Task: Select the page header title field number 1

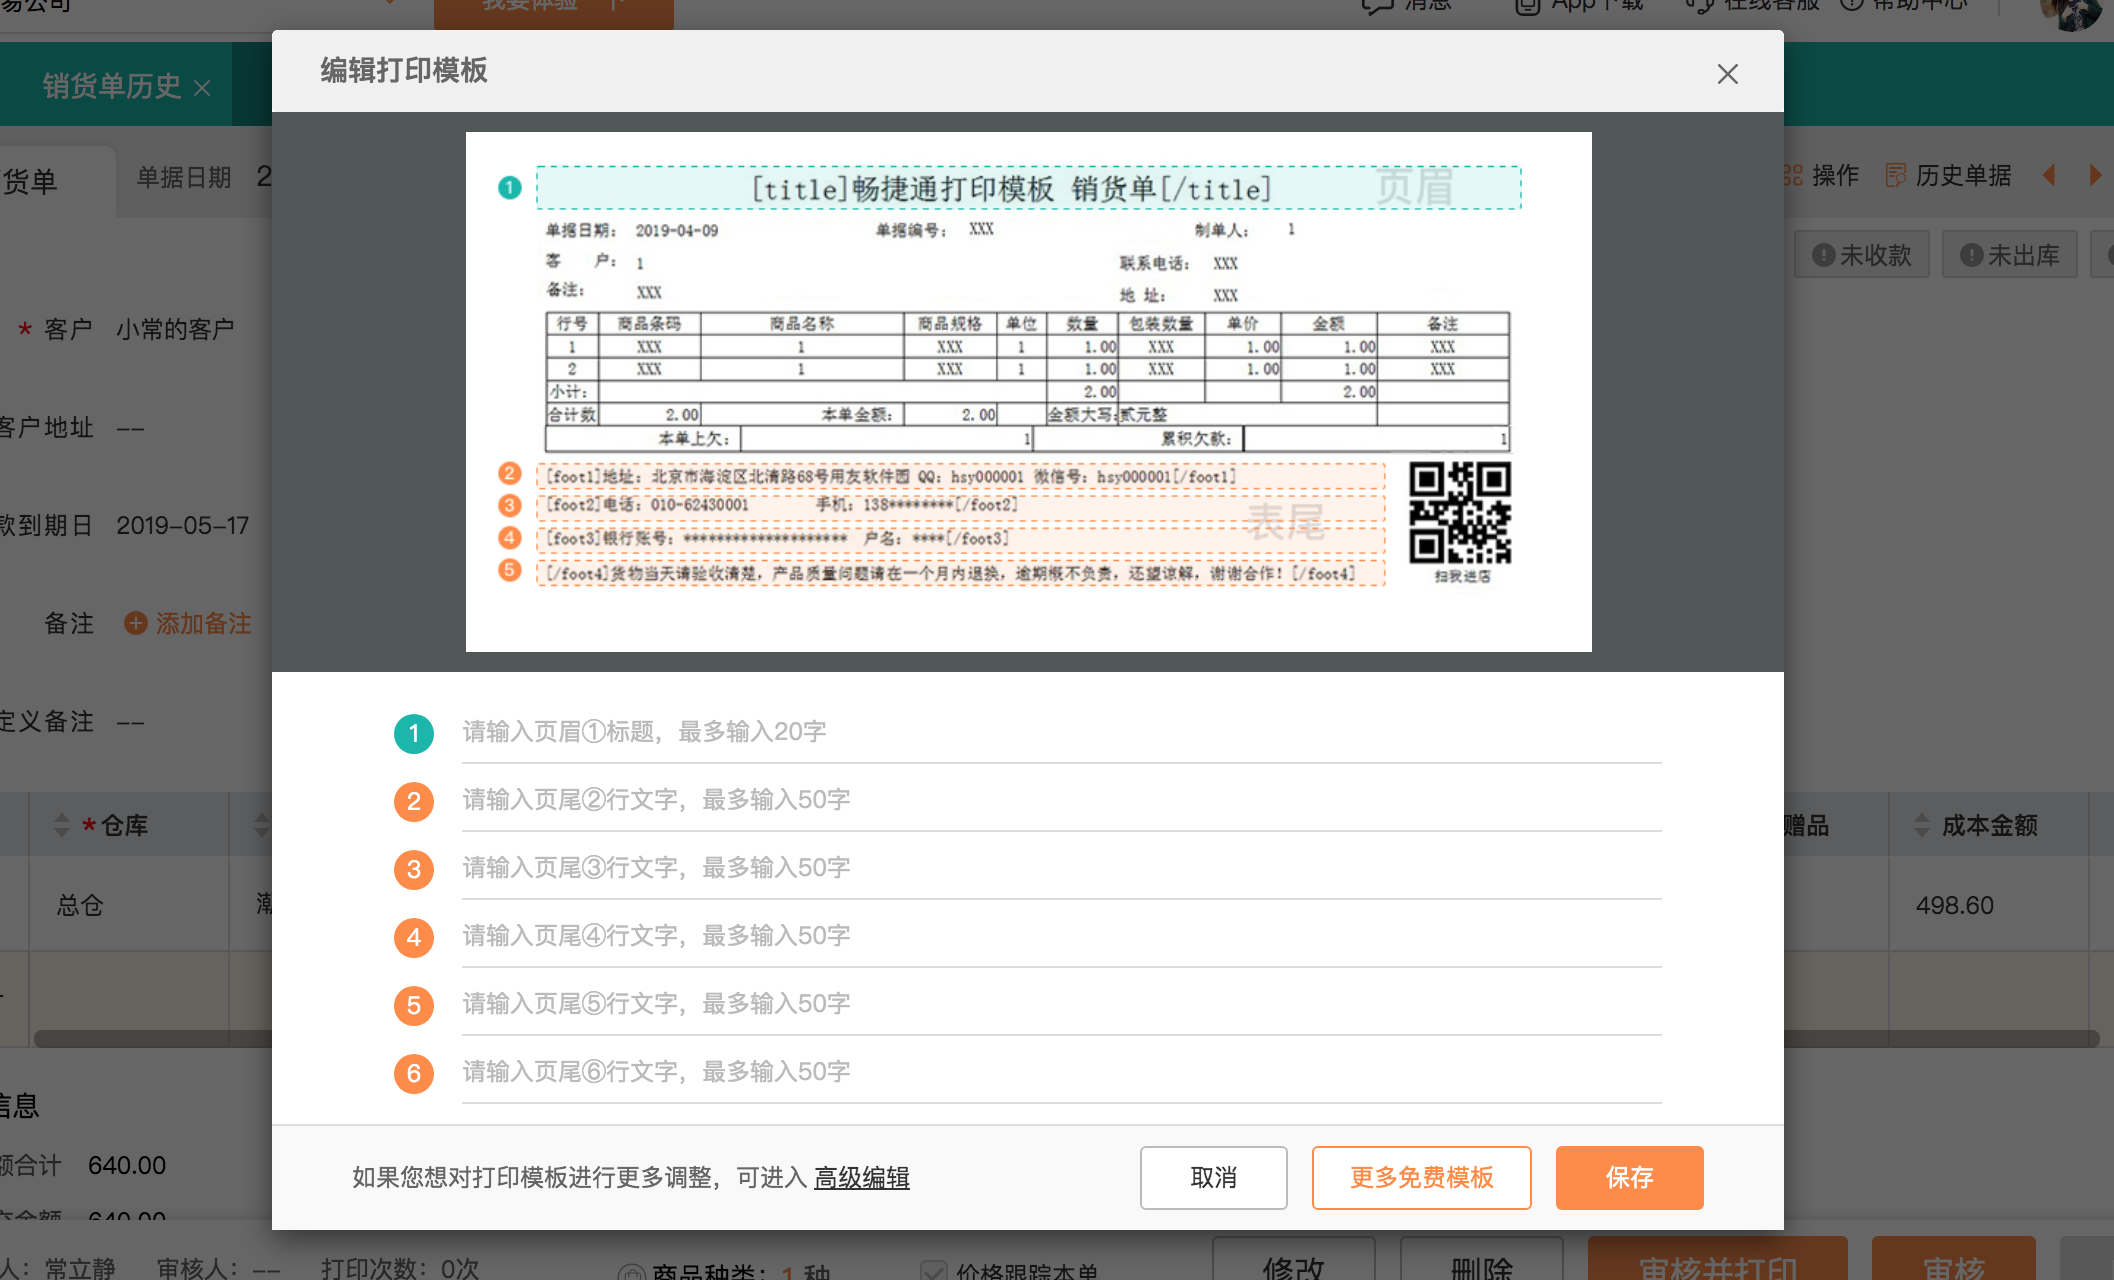Action: click(1057, 732)
